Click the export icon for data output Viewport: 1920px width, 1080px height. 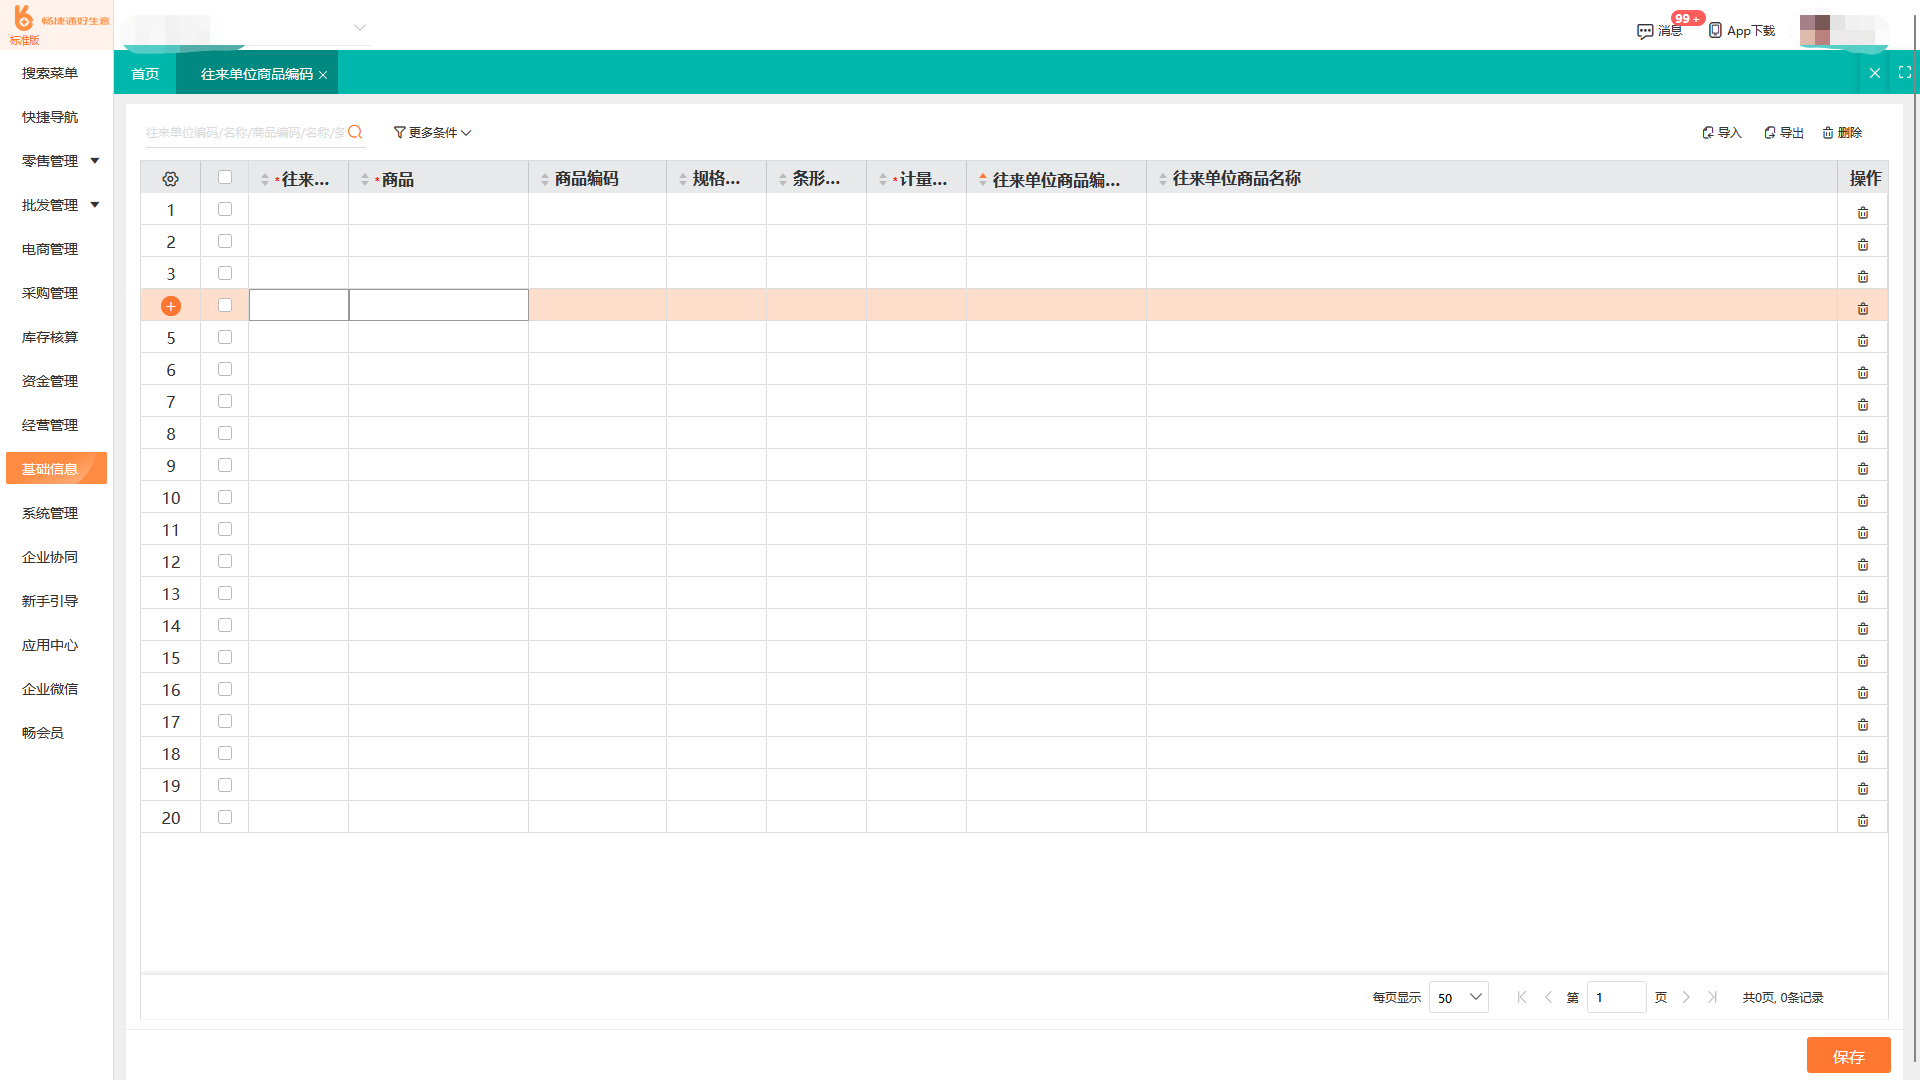(x=1783, y=132)
